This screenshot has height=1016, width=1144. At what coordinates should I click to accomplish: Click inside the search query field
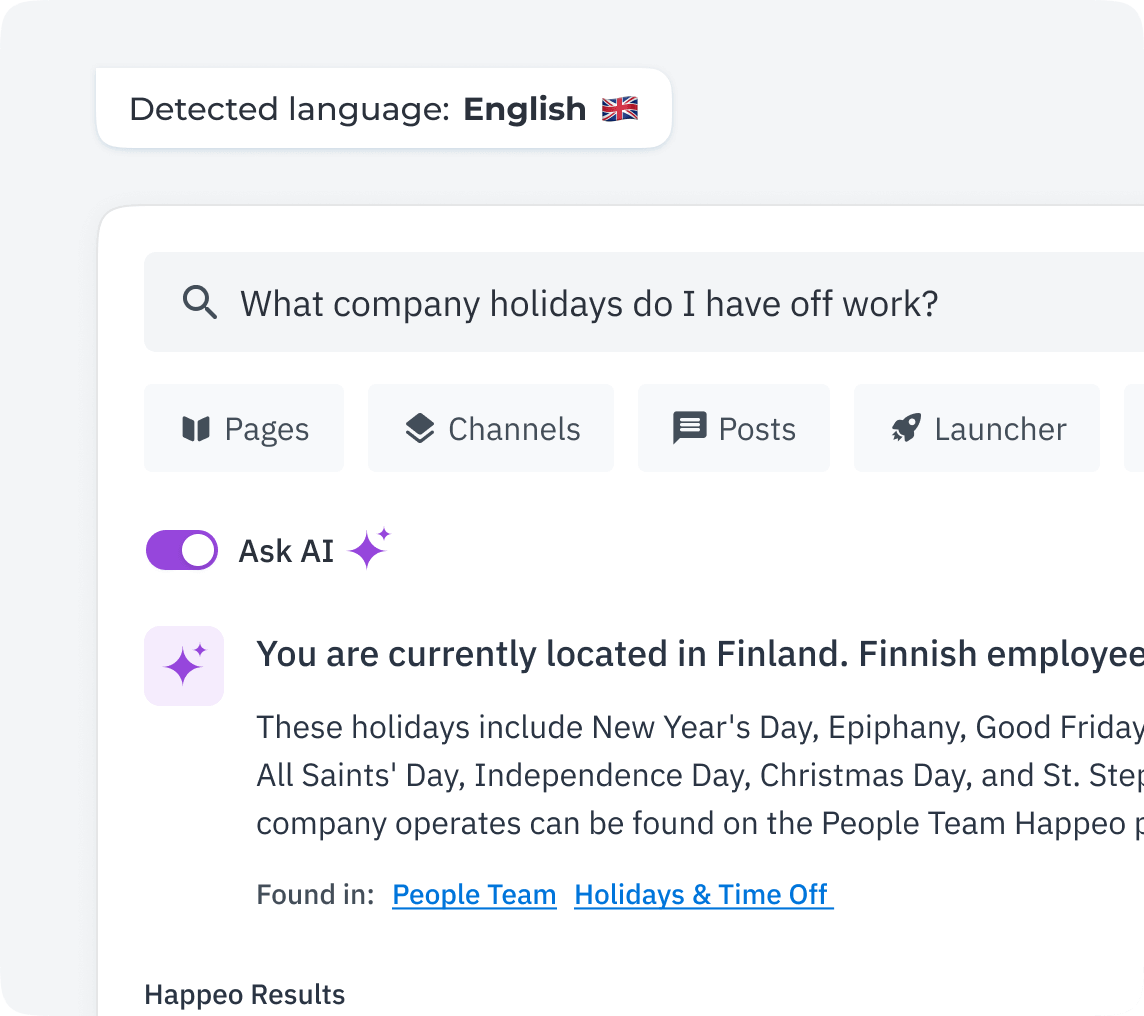click(x=588, y=302)
